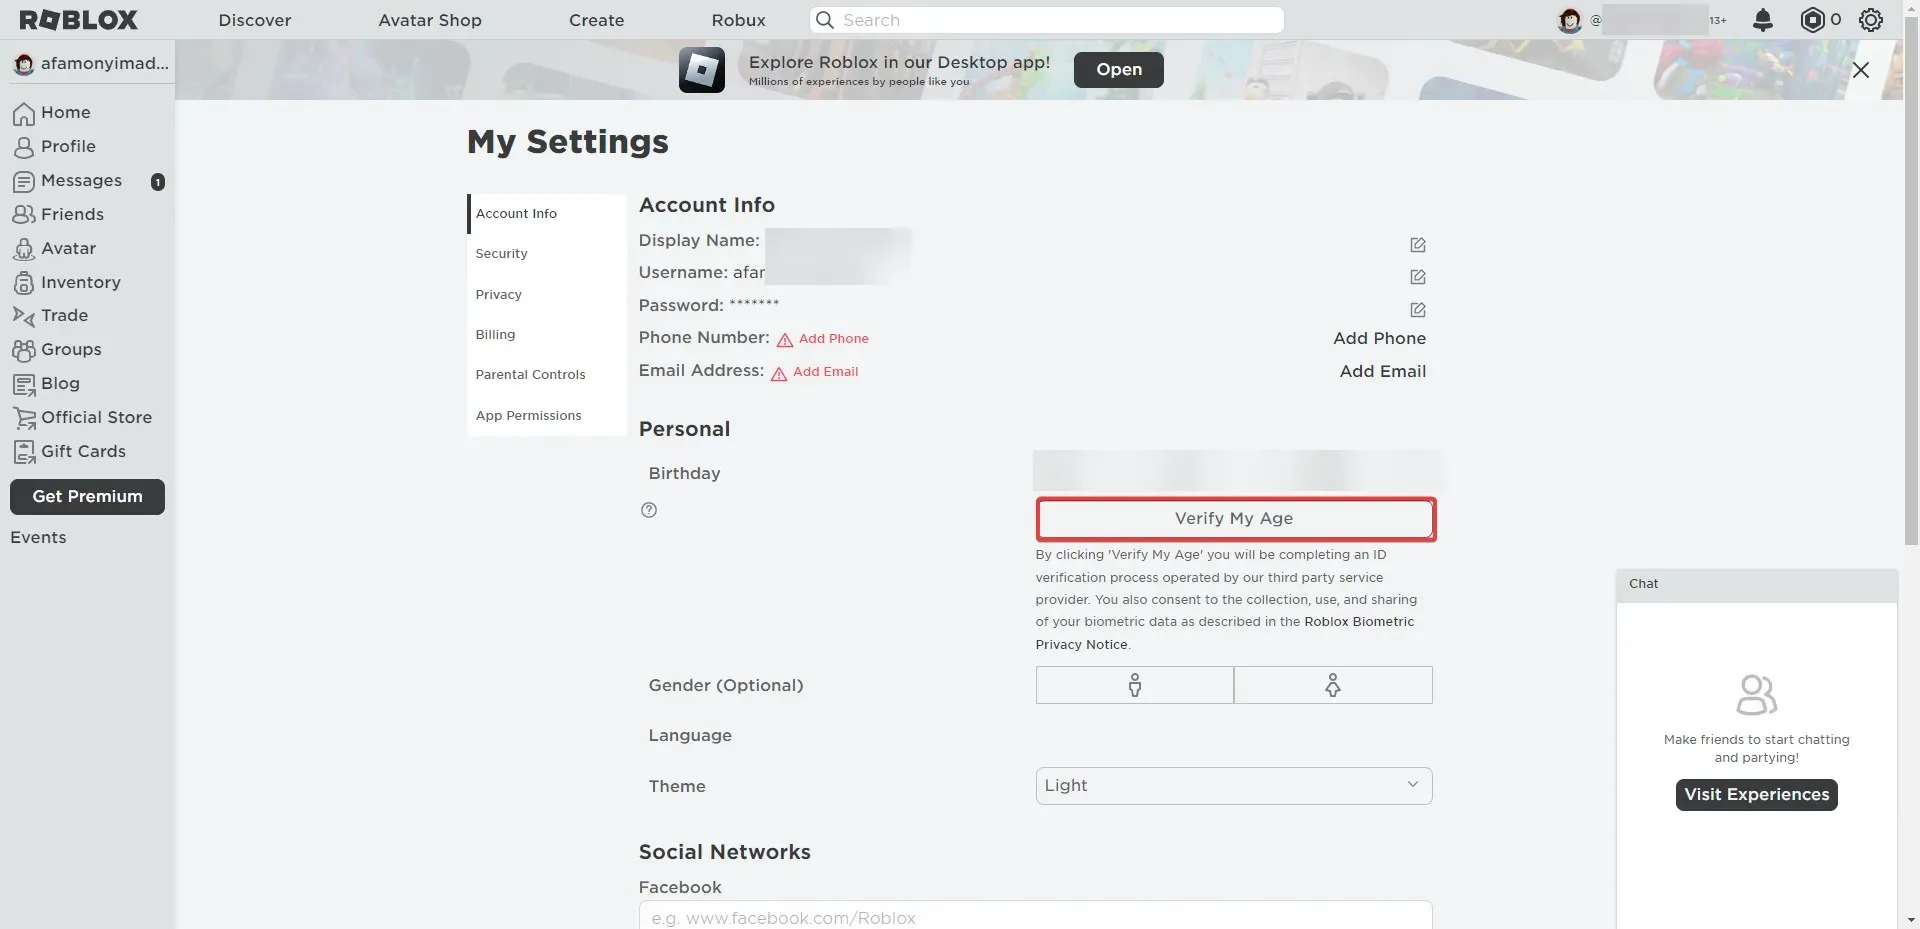Click the Verify My Age button
The height and width of the screenshot is (929, 1920).
coord(1235,519)
